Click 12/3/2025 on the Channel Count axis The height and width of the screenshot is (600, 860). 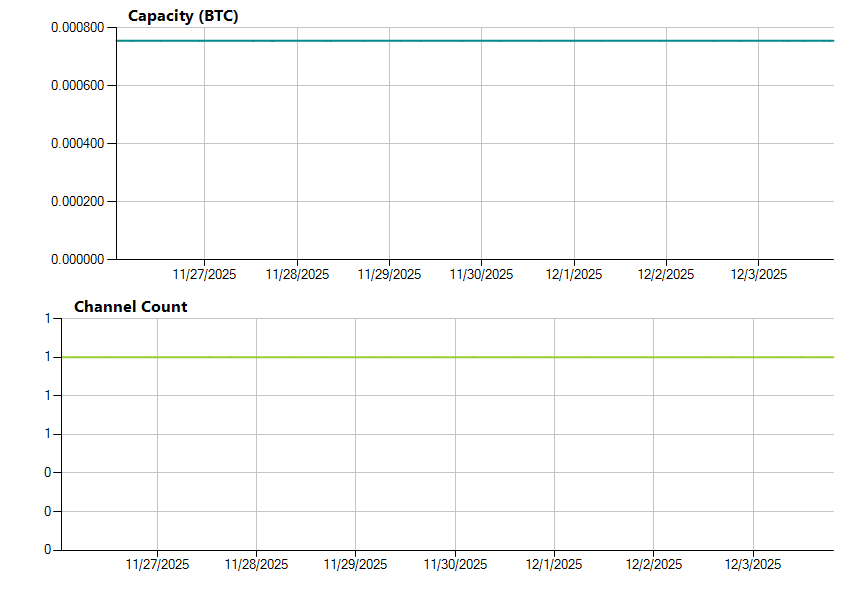click(753, 565)
